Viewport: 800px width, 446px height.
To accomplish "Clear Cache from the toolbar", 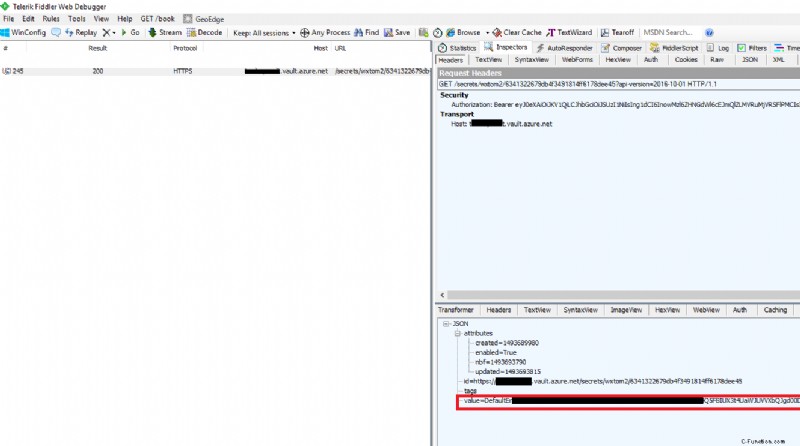I will click(x=516, y=32).
